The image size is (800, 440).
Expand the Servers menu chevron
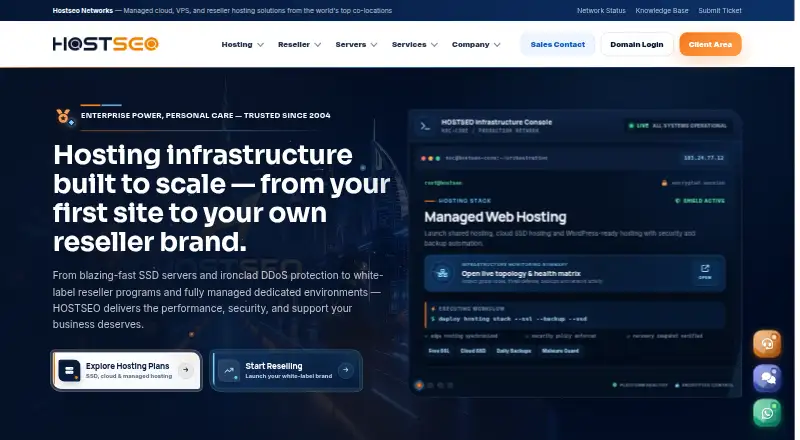point(374,45)
